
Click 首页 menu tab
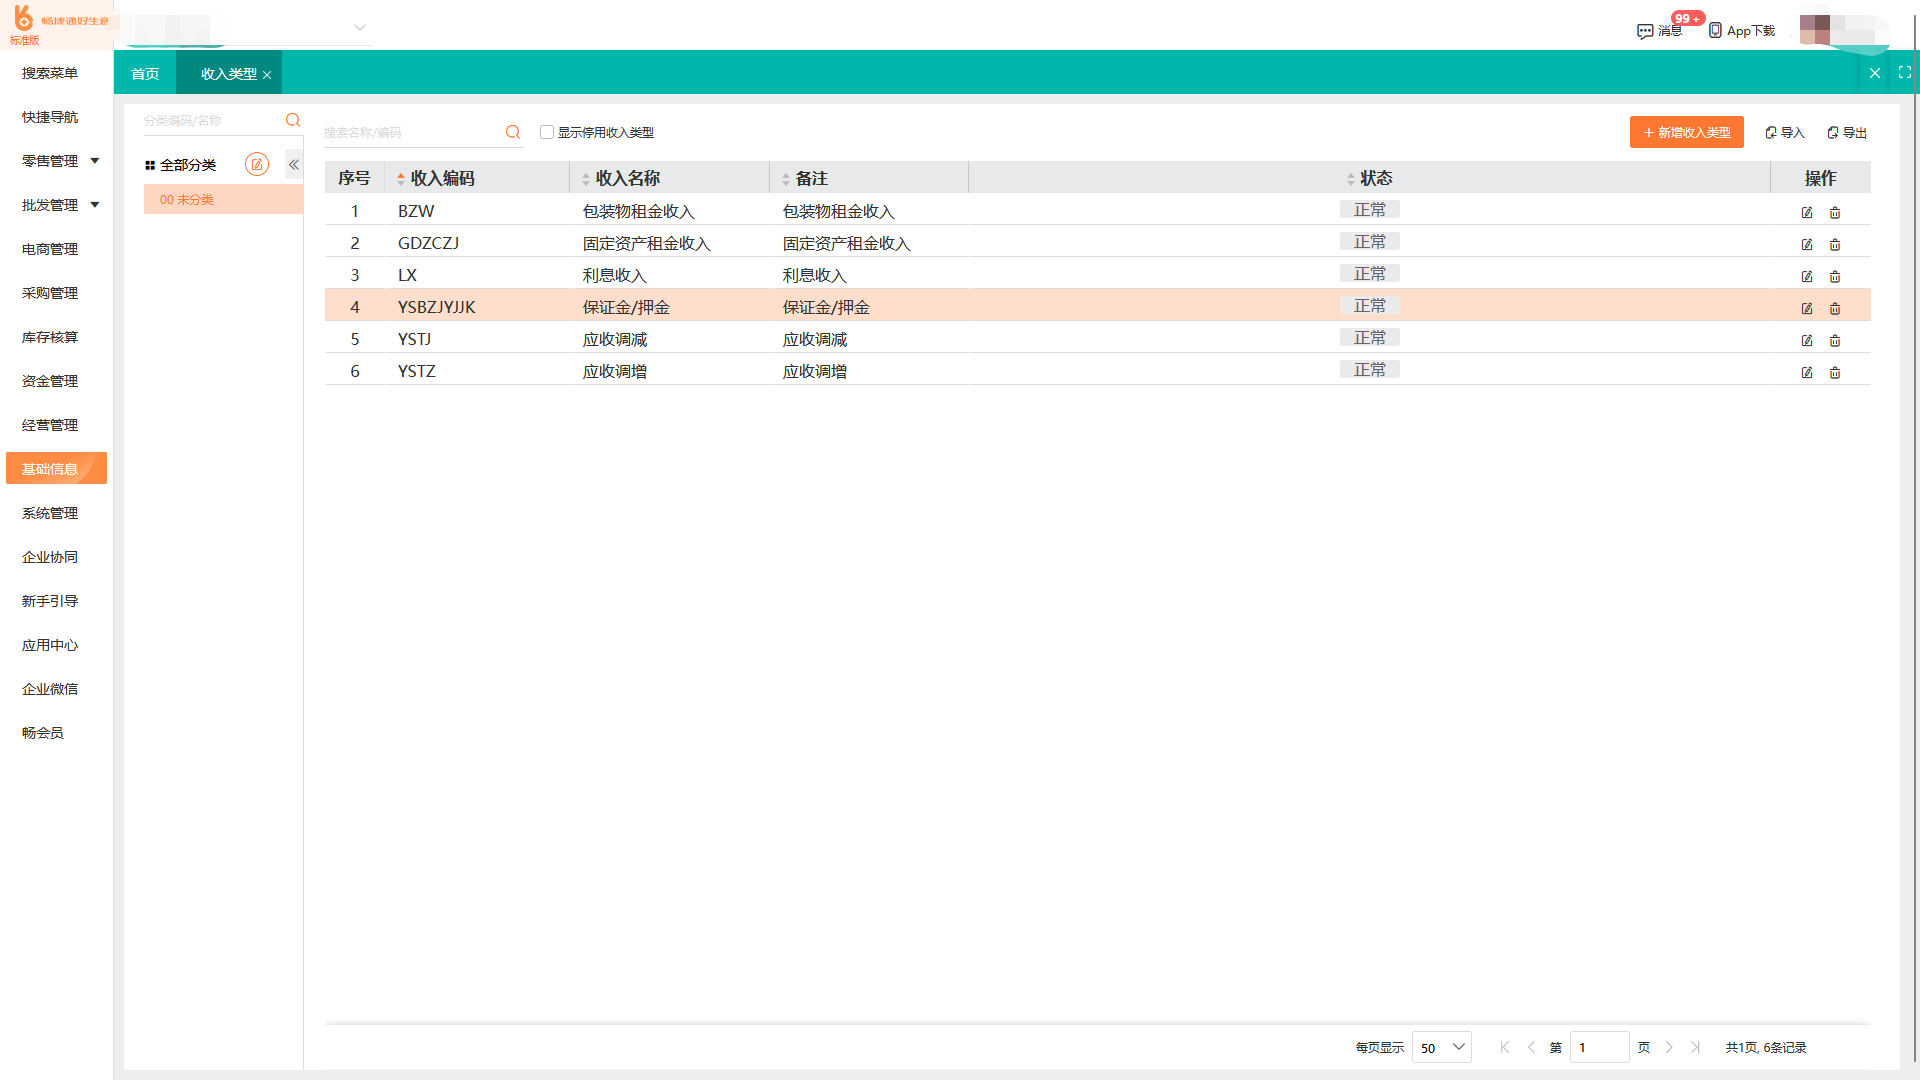tap(145, 74)
